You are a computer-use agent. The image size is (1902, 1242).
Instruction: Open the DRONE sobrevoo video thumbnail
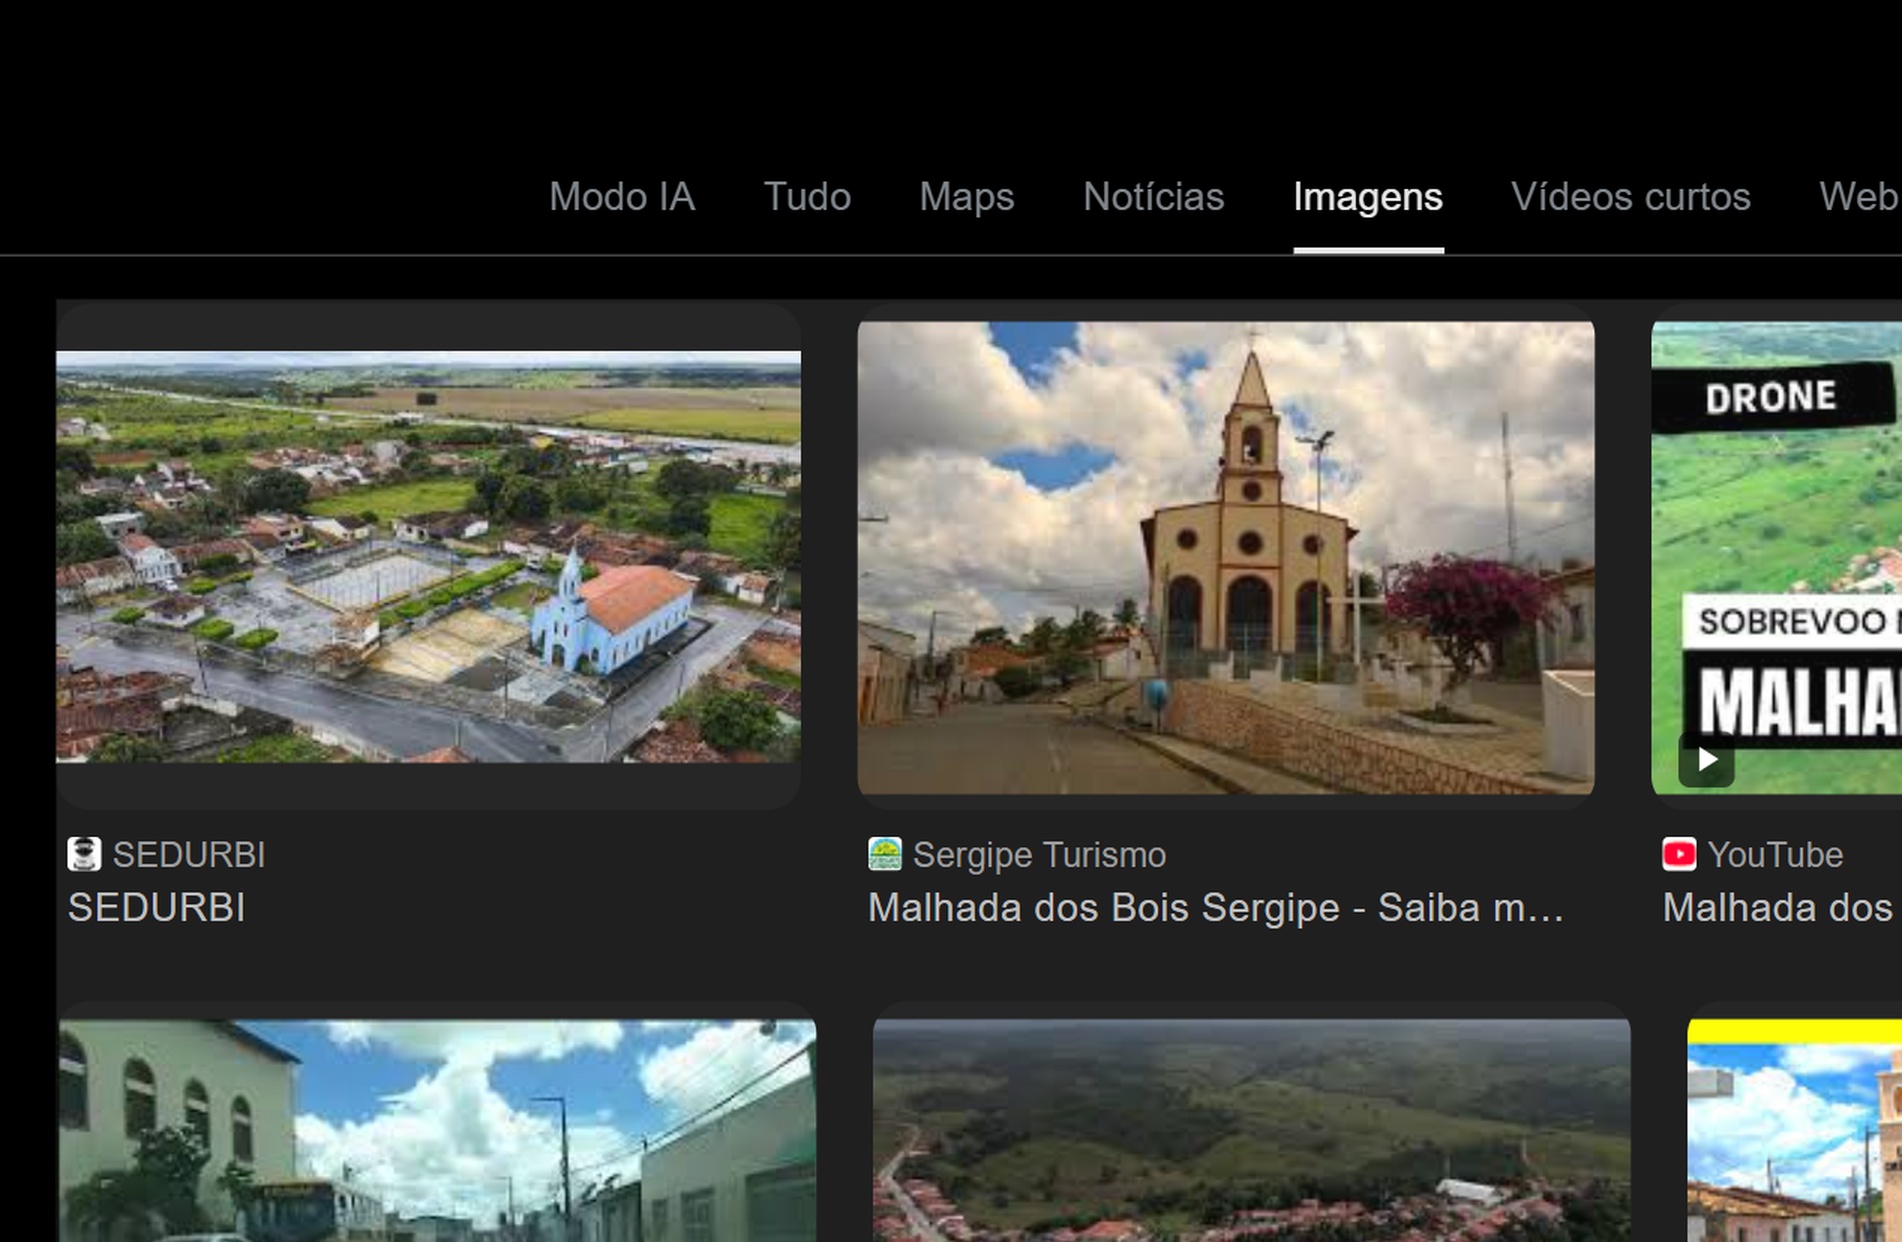pyautogui.click(x=1776, y=557)
